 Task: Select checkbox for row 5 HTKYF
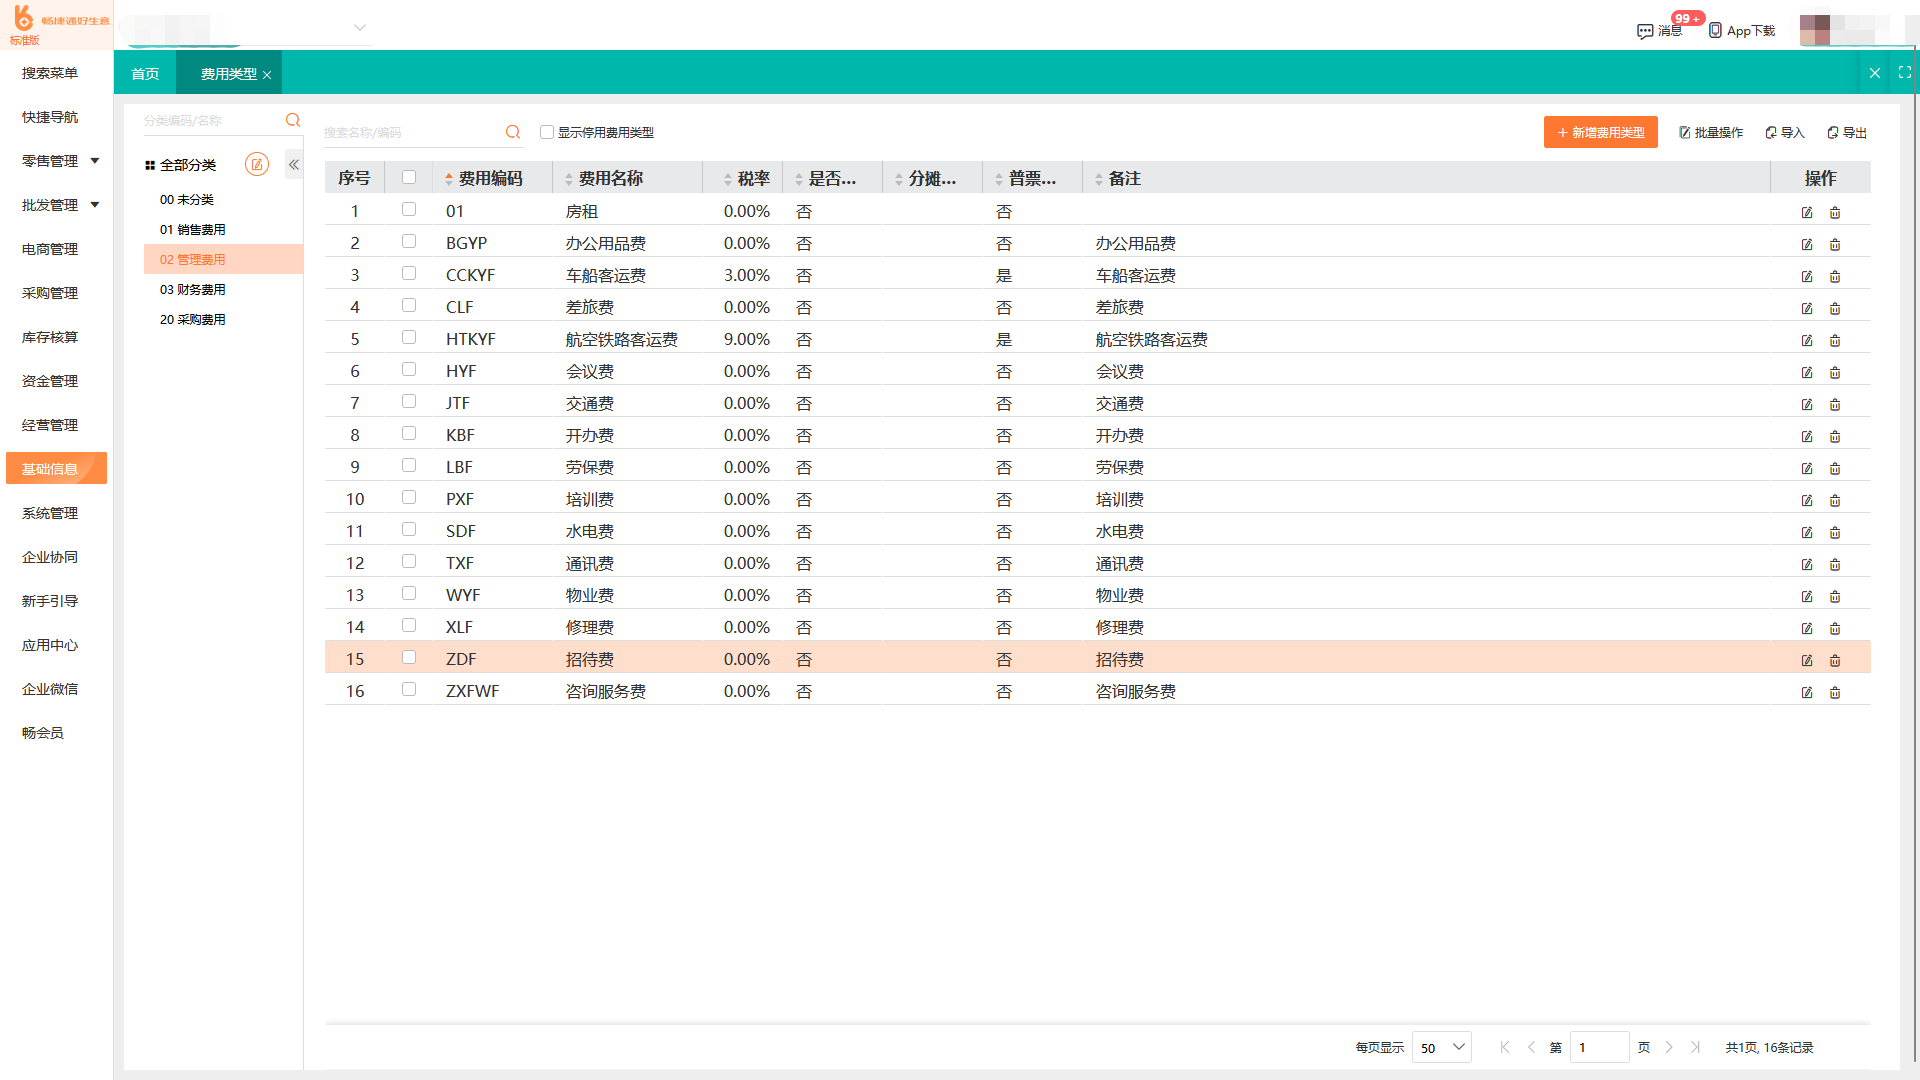[410, 338]
